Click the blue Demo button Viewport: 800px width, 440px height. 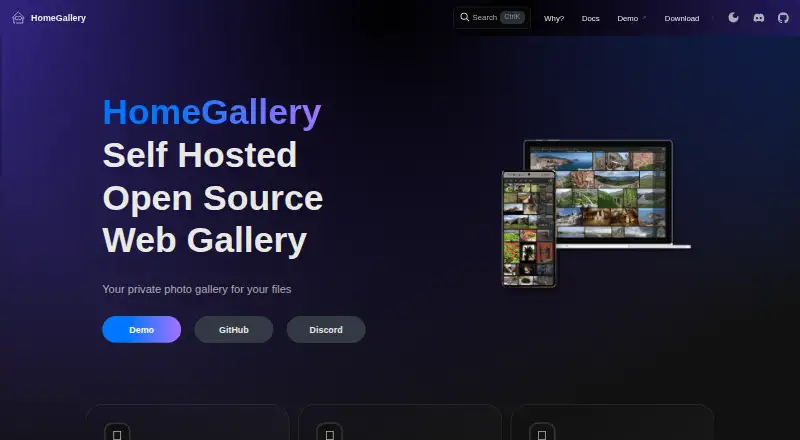(x=141, y=329)
